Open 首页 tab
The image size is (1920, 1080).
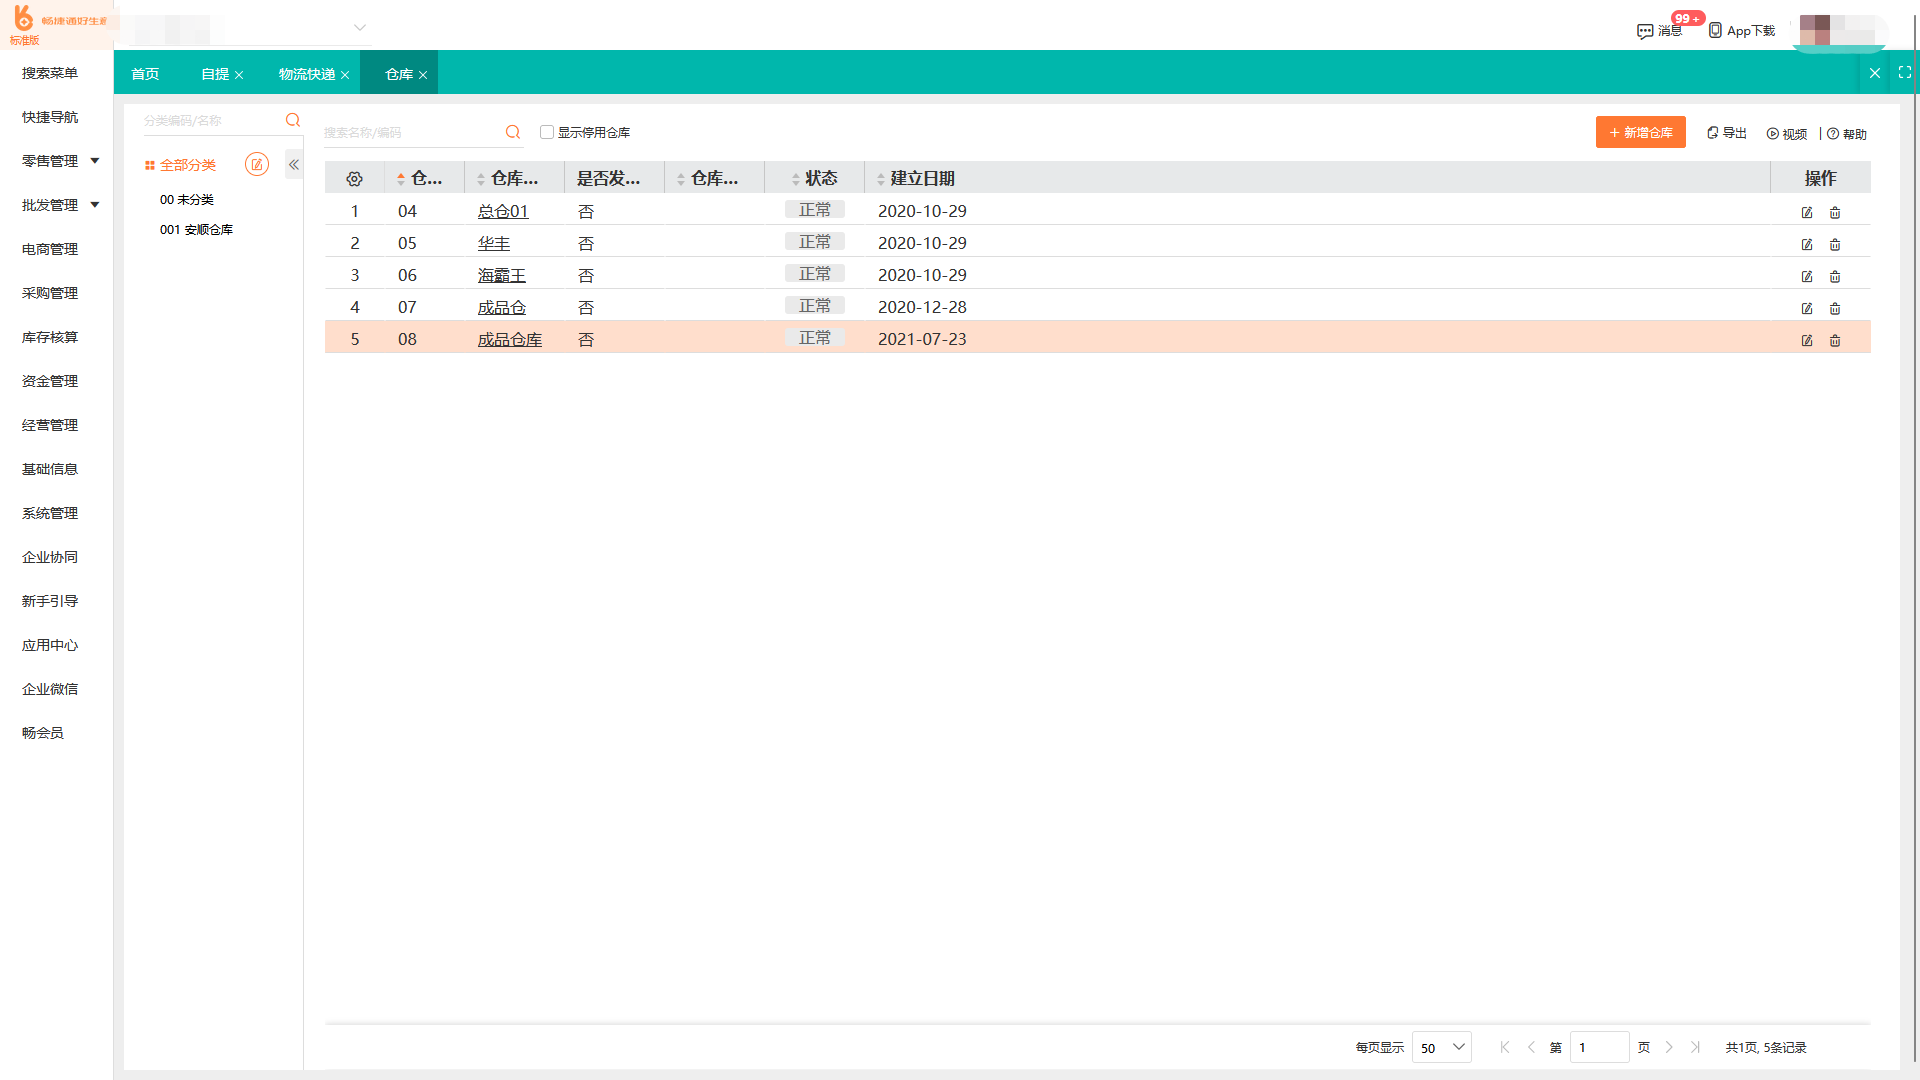tap(144, 73)
